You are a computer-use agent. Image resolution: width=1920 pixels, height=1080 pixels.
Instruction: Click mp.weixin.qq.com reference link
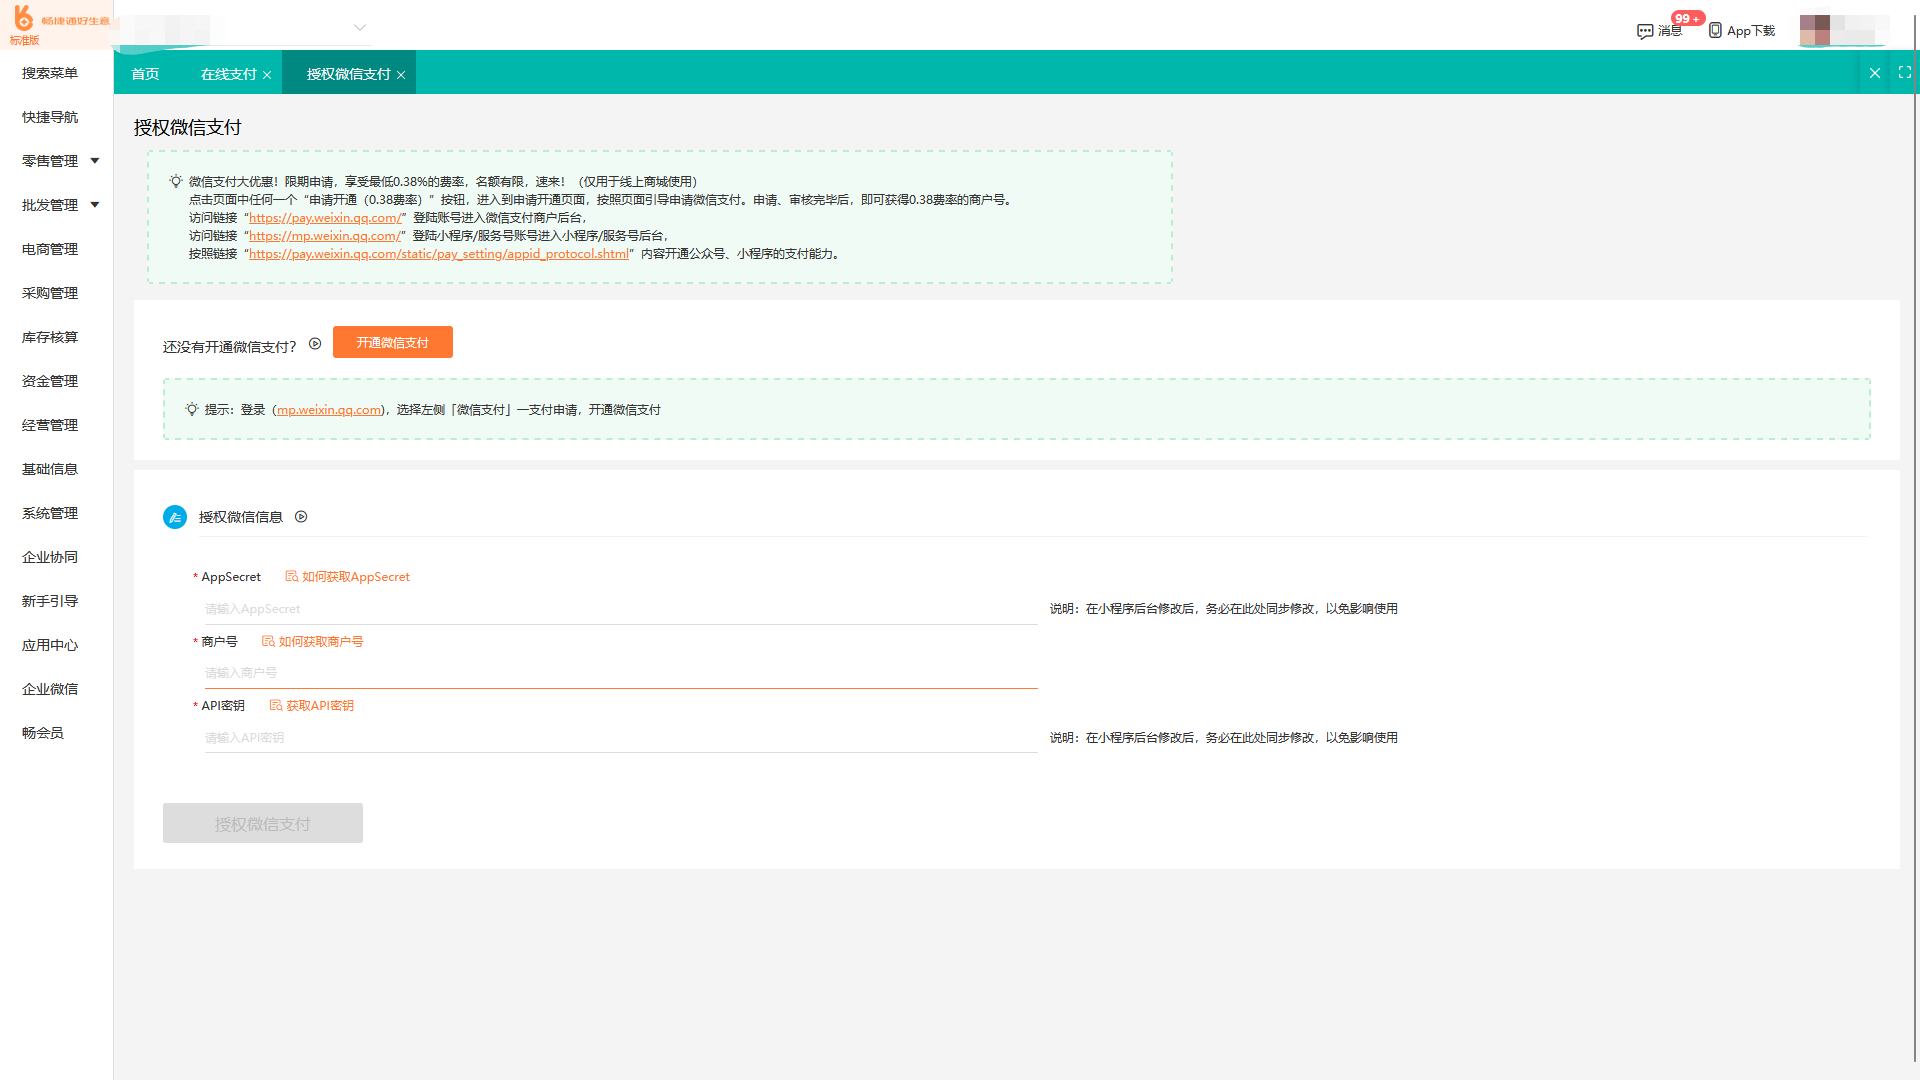coord(328,409)
